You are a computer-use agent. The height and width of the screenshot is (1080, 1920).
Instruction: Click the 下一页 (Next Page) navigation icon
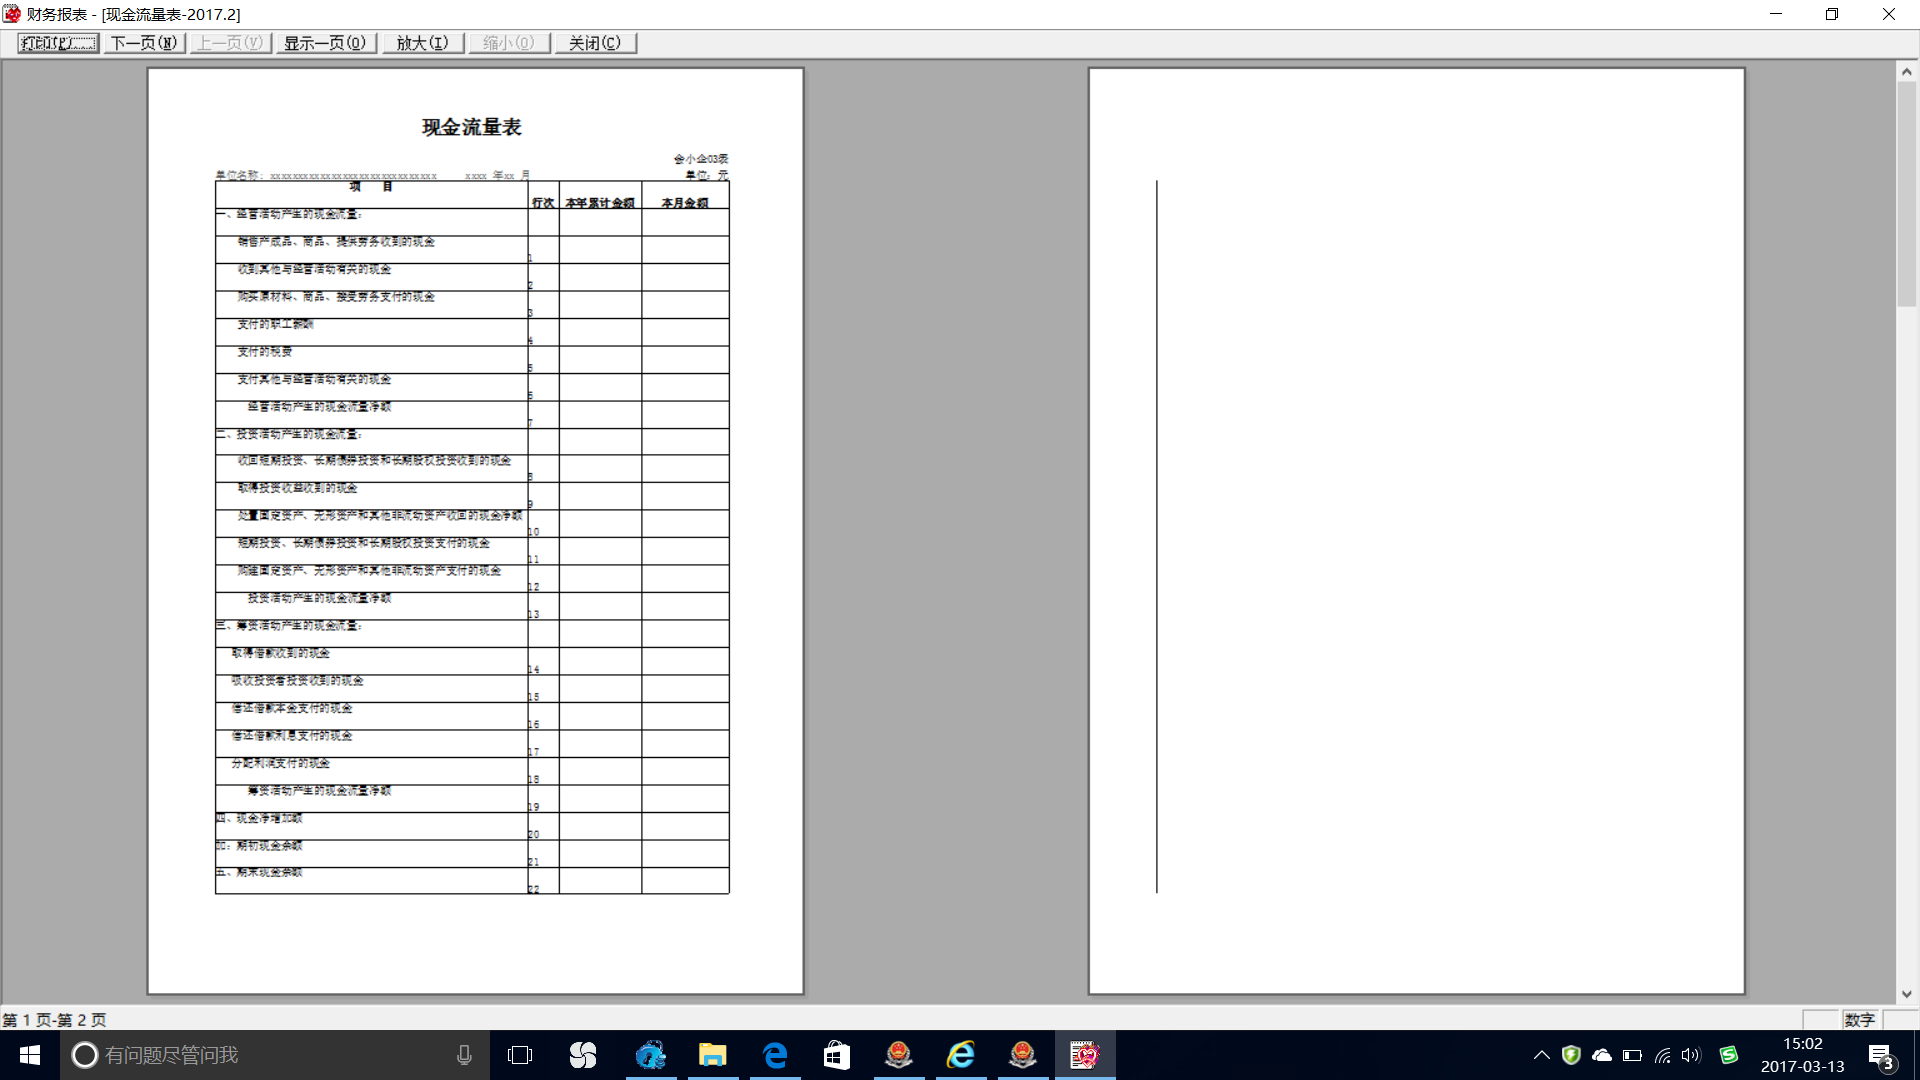[141, 42]
